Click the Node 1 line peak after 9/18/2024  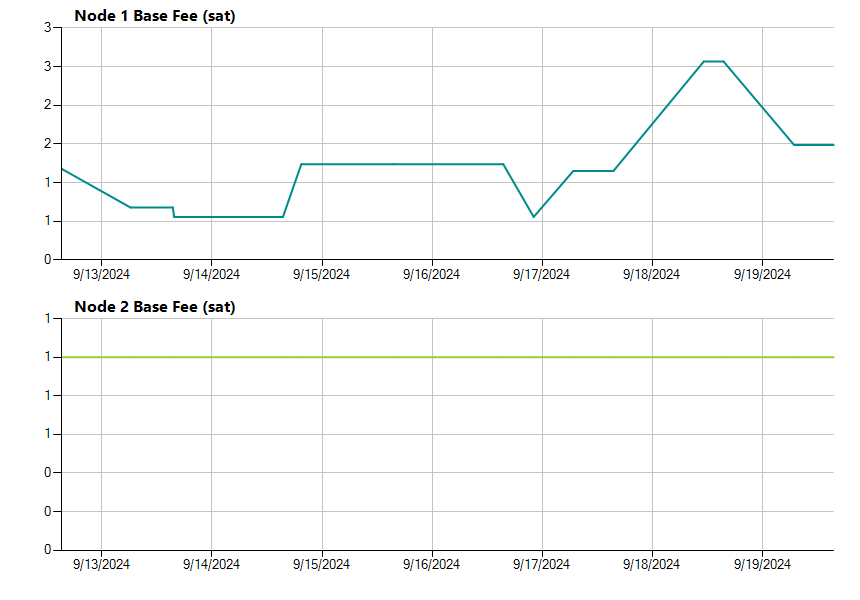click(x=713, y=62)
